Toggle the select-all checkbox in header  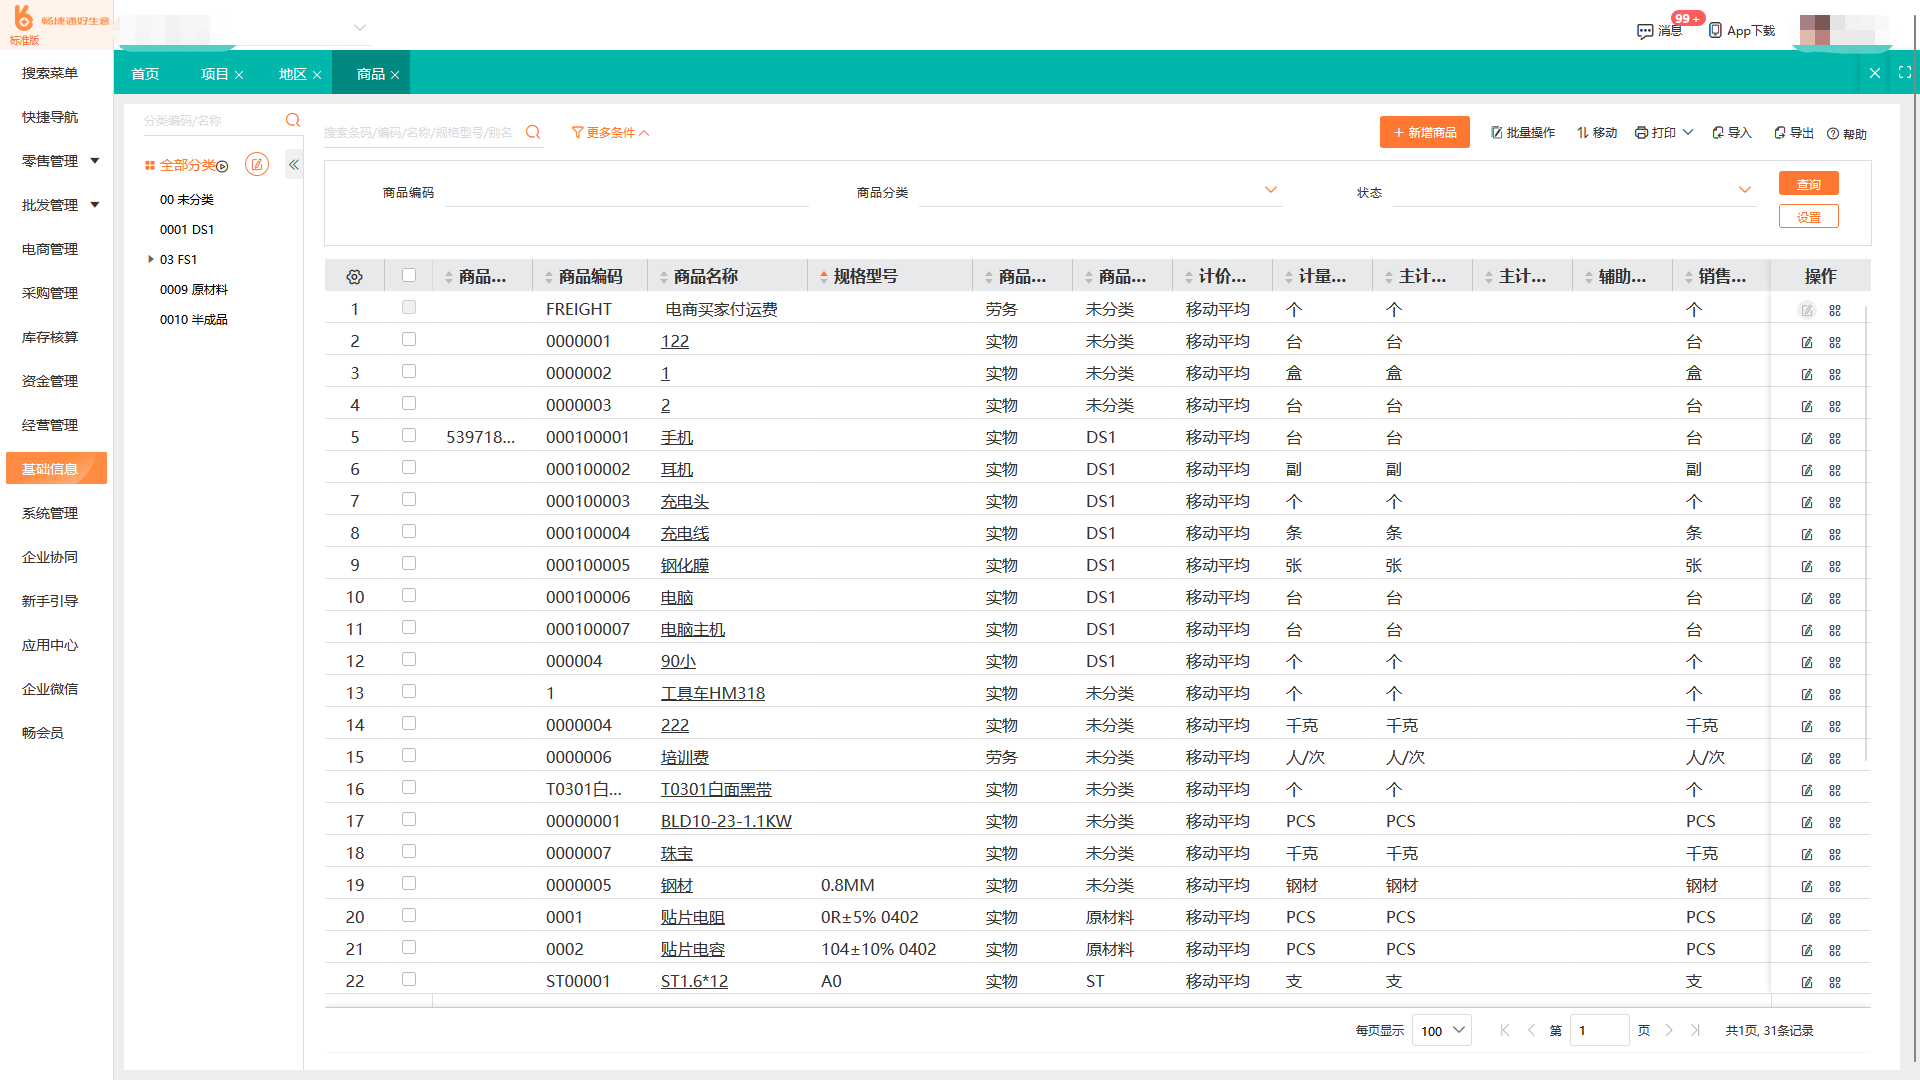point(410,276)
